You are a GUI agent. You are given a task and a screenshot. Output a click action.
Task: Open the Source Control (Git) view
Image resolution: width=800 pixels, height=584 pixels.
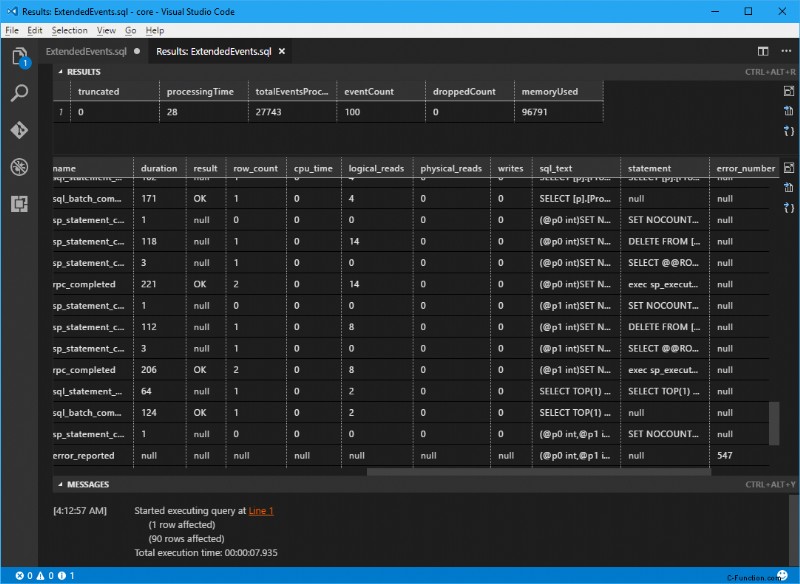(19, 130)
